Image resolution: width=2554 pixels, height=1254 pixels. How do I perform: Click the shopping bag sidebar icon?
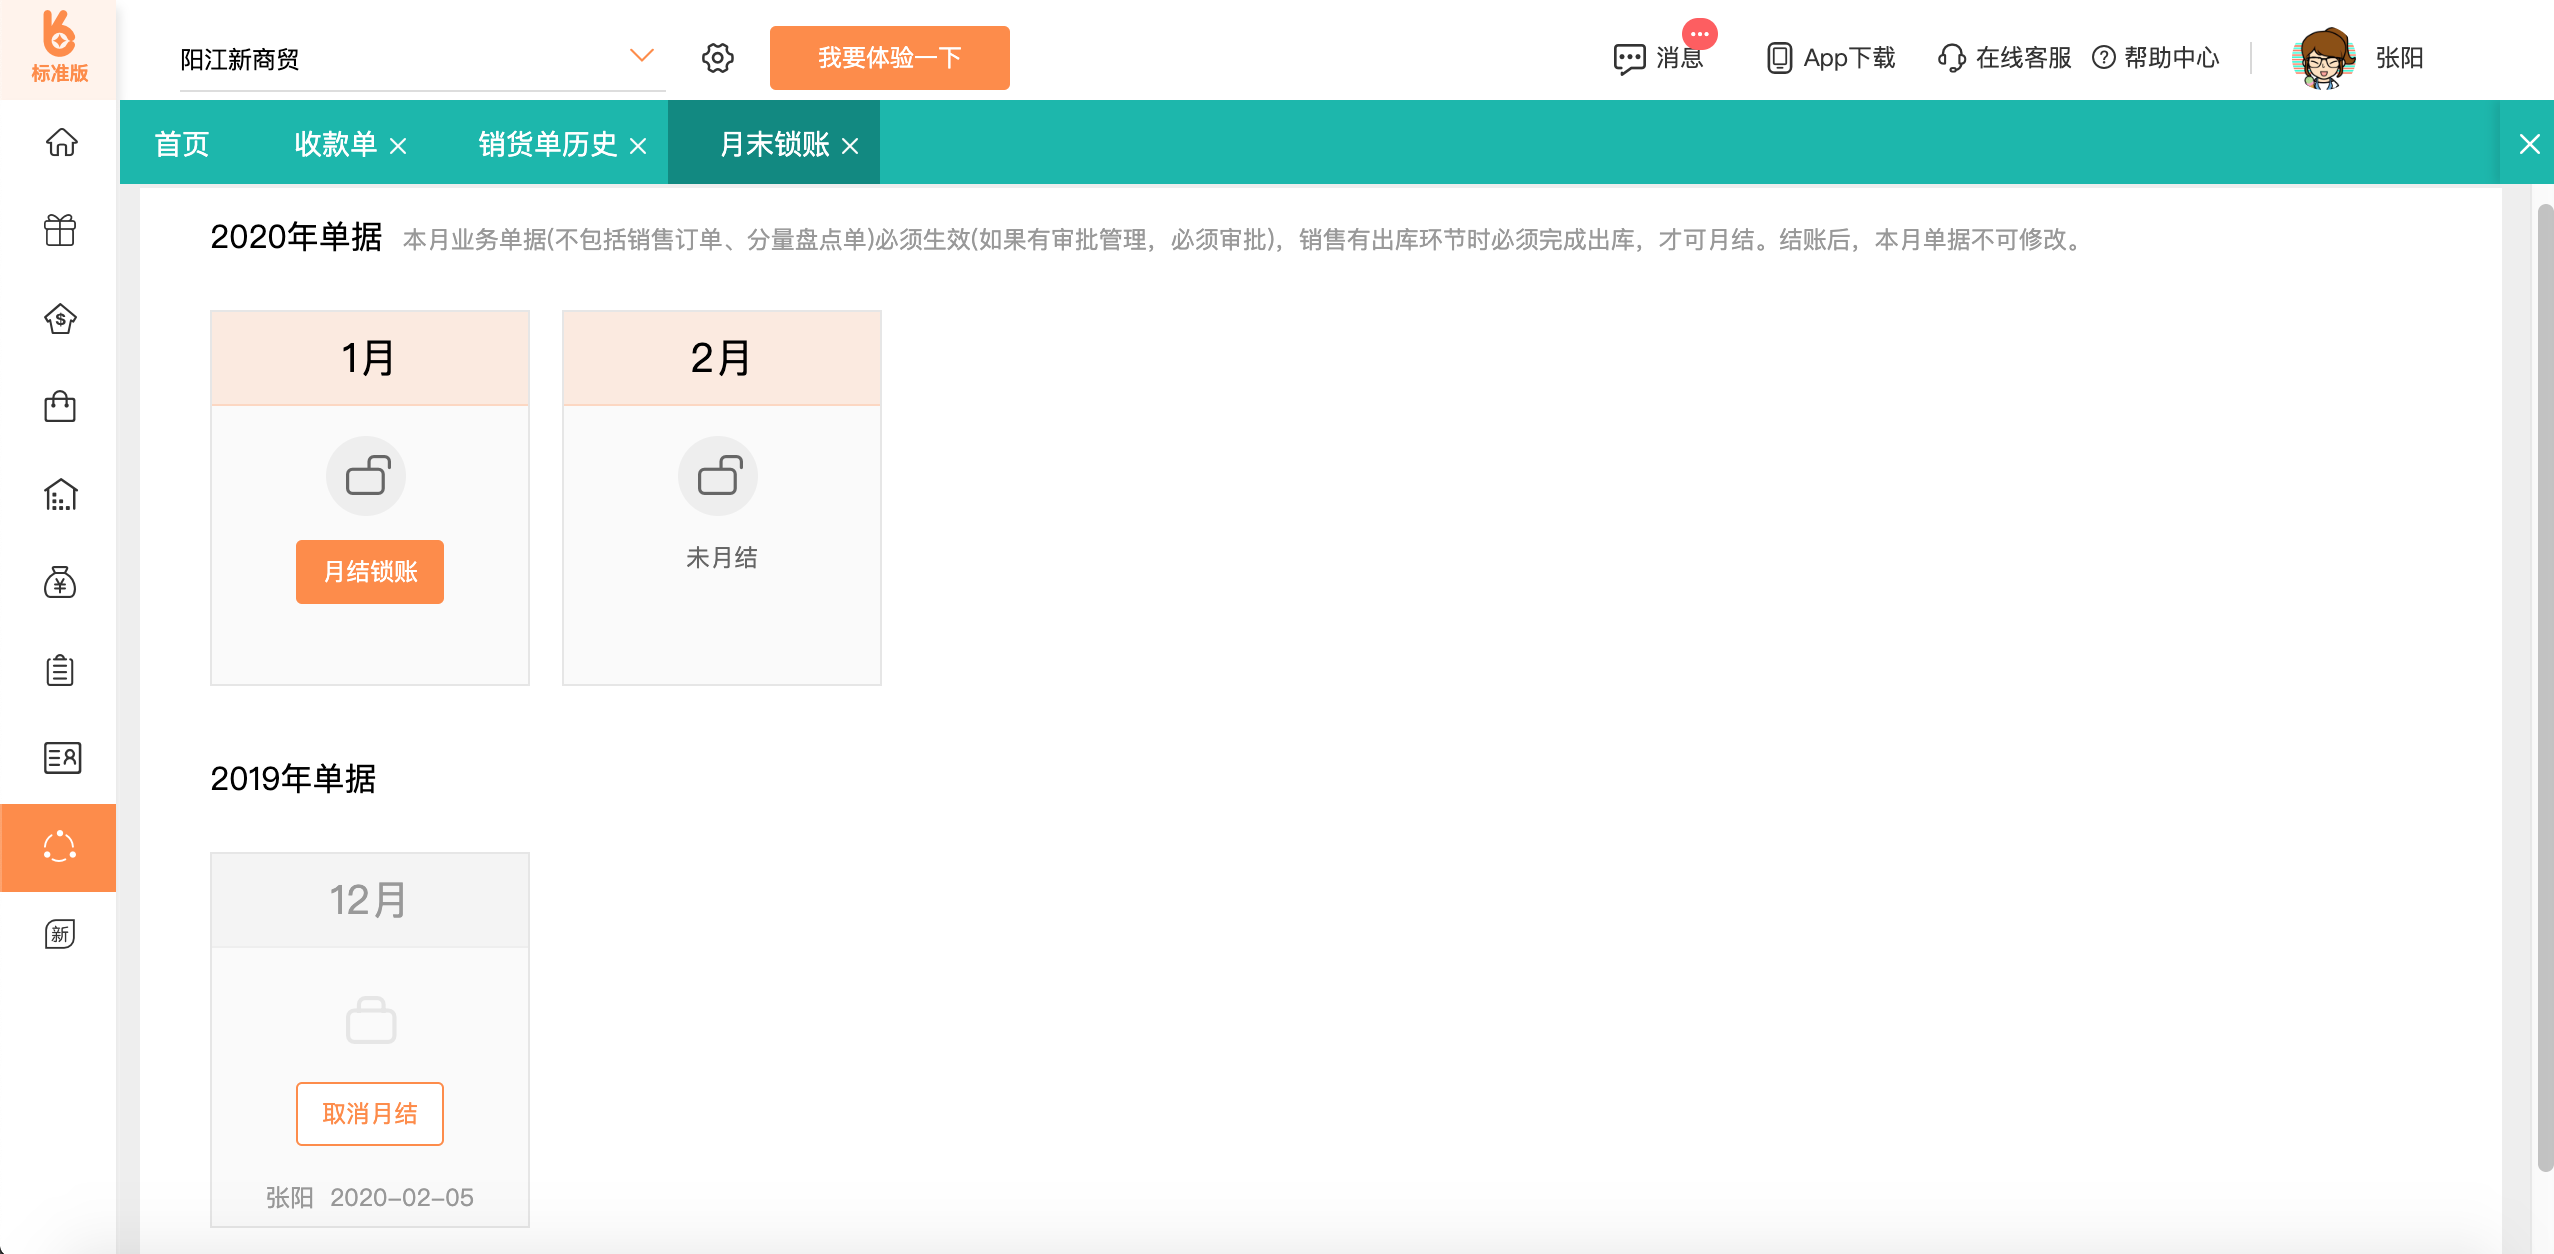[x=60, y=407]
